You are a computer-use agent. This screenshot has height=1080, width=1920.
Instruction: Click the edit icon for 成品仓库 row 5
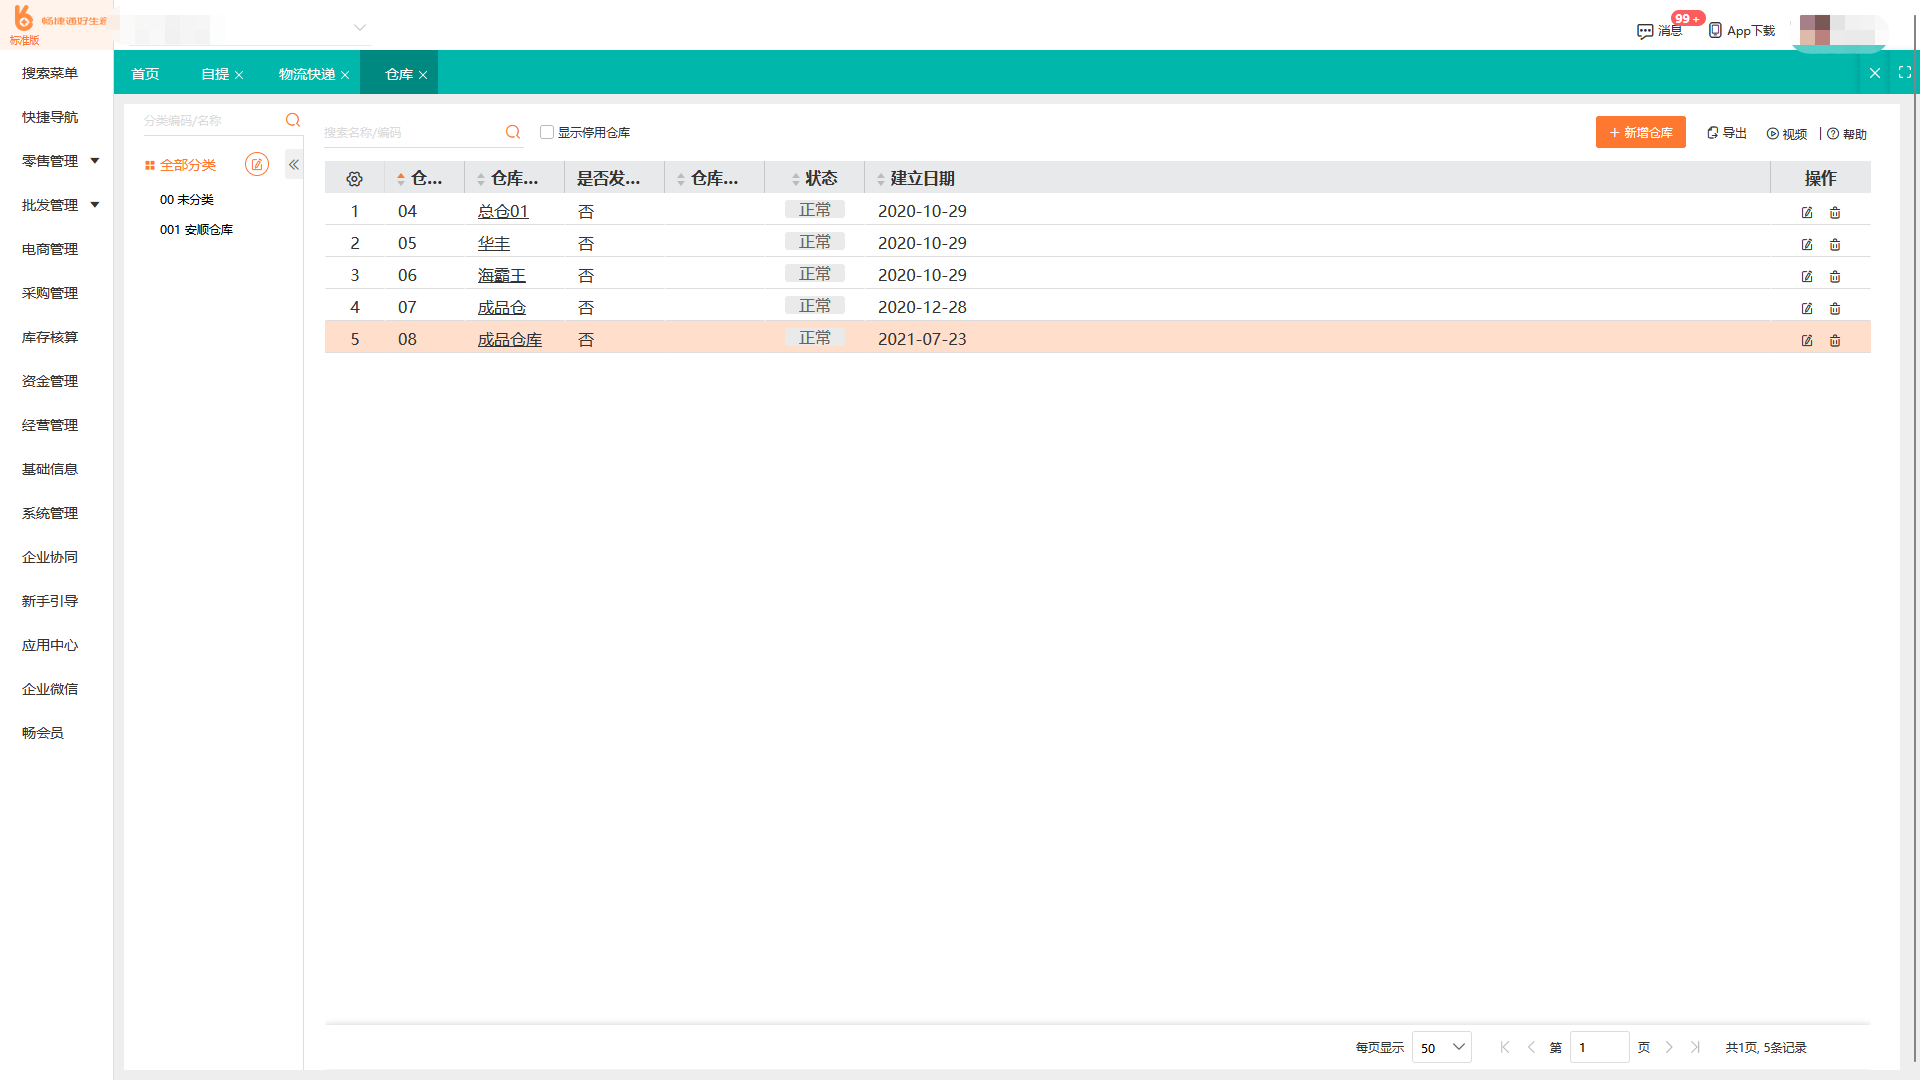[1807, 339]
